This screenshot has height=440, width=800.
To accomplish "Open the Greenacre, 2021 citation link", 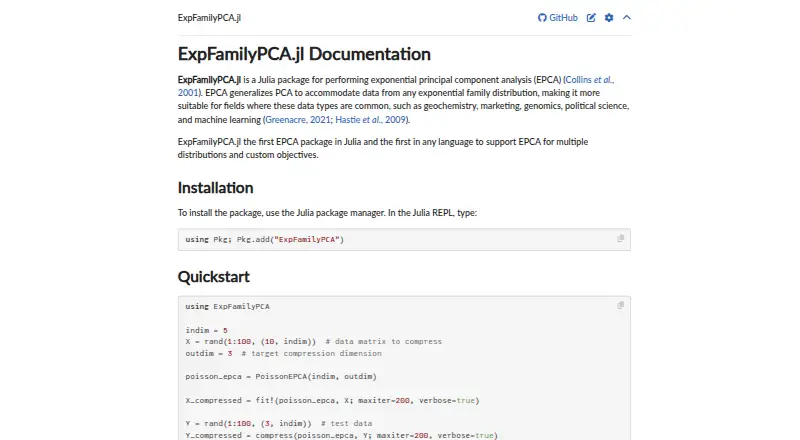I will [x=297, y=119].
